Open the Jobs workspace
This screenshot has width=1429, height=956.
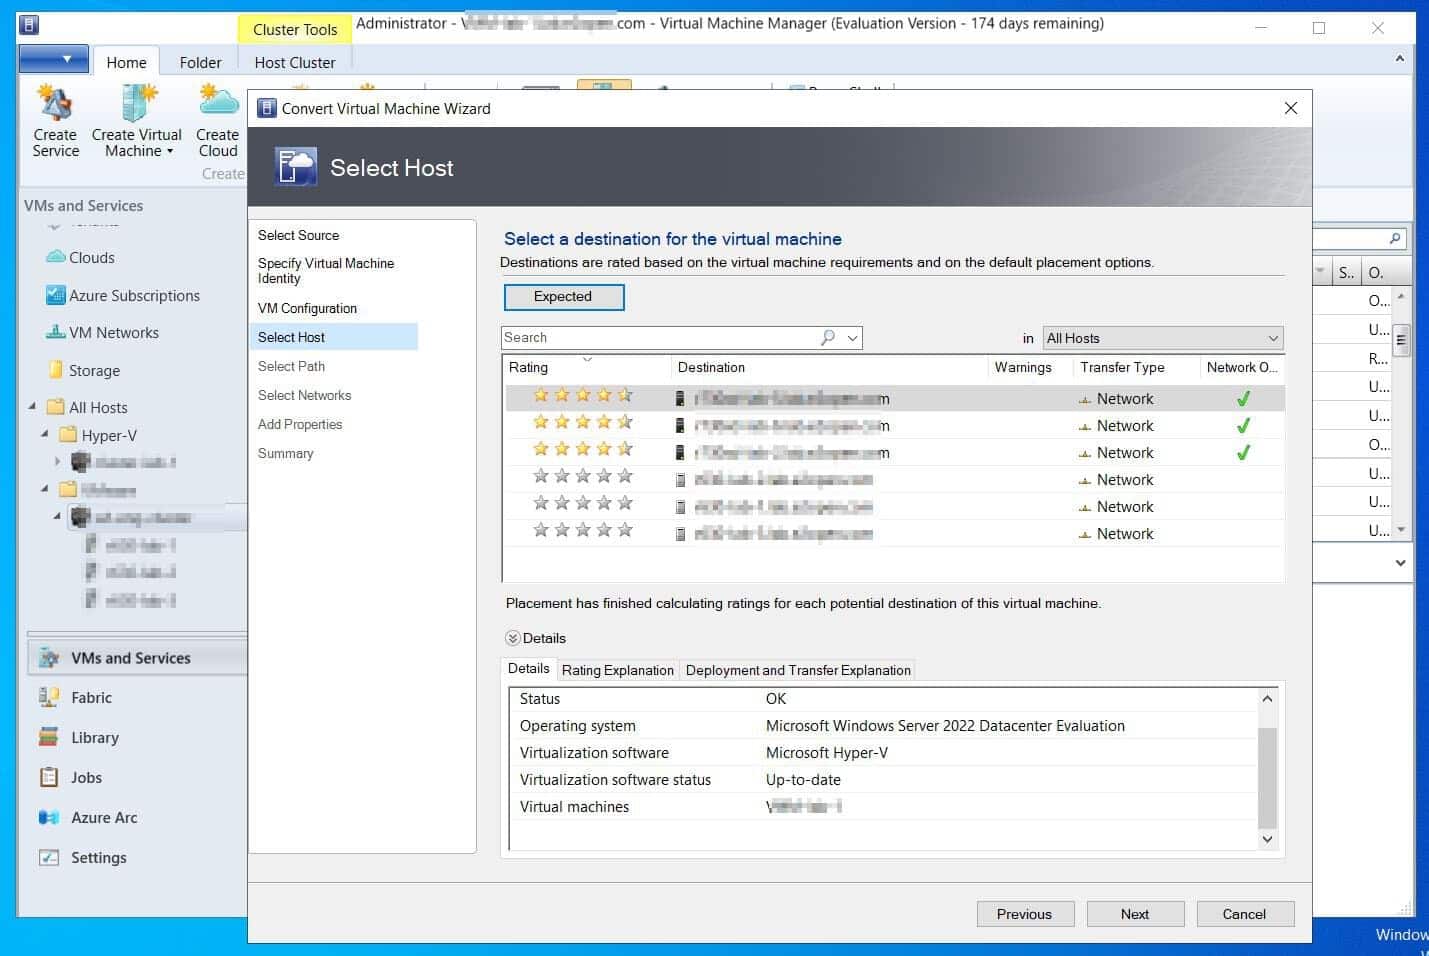click(86, 777)
